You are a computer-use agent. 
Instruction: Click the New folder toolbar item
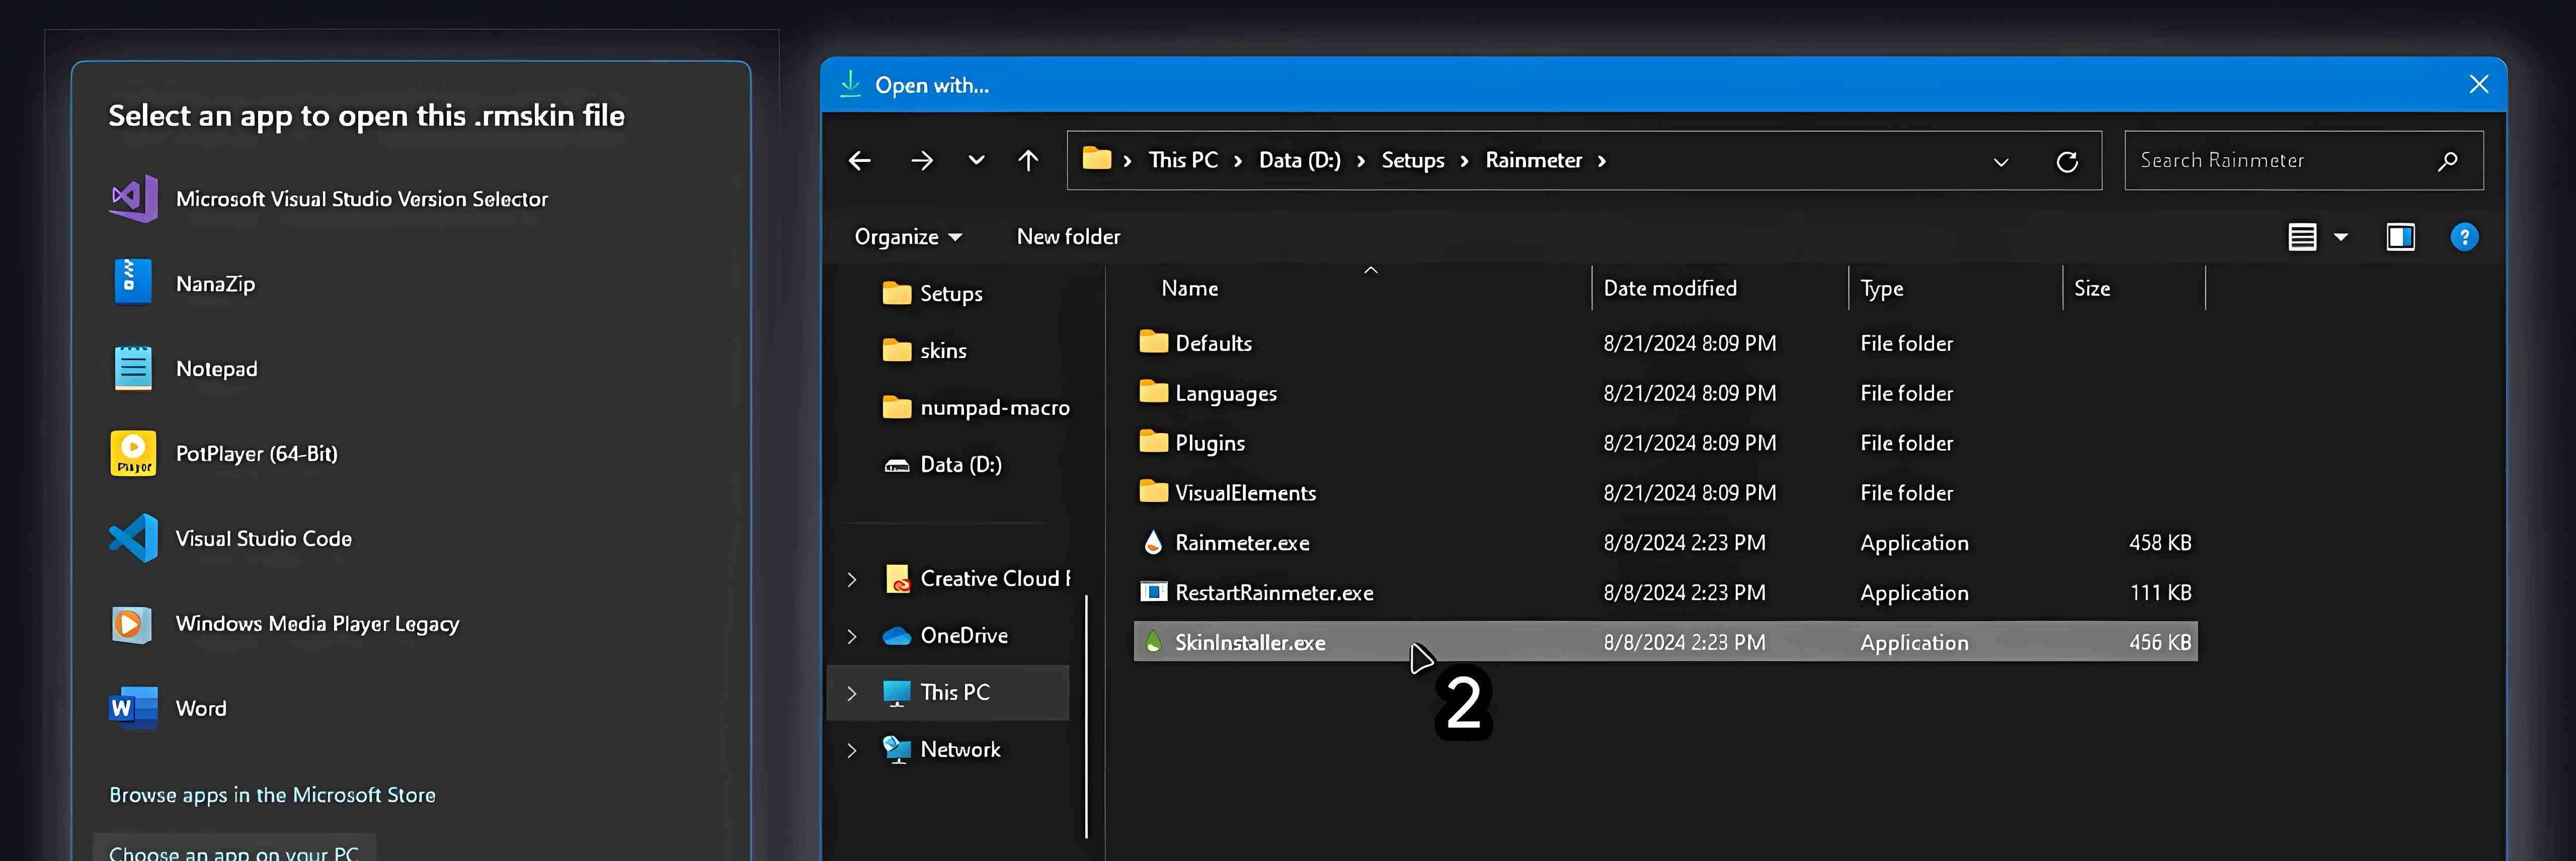pos(1068,237)
